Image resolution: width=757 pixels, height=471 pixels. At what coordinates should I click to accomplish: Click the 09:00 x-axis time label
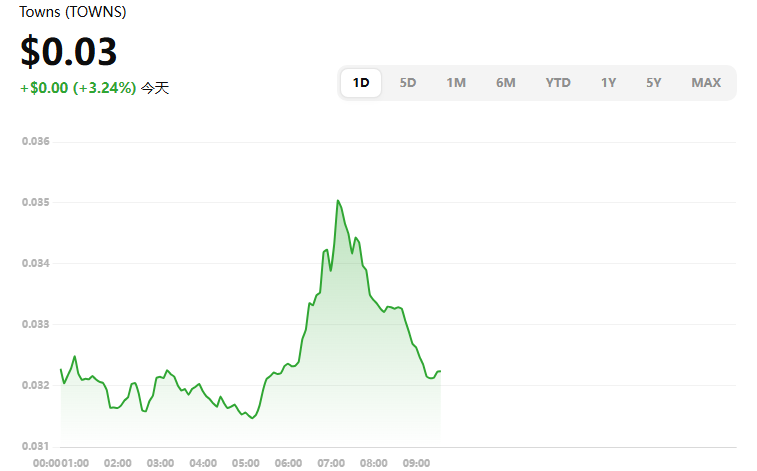pyautogui.click(x=416, y=463)
